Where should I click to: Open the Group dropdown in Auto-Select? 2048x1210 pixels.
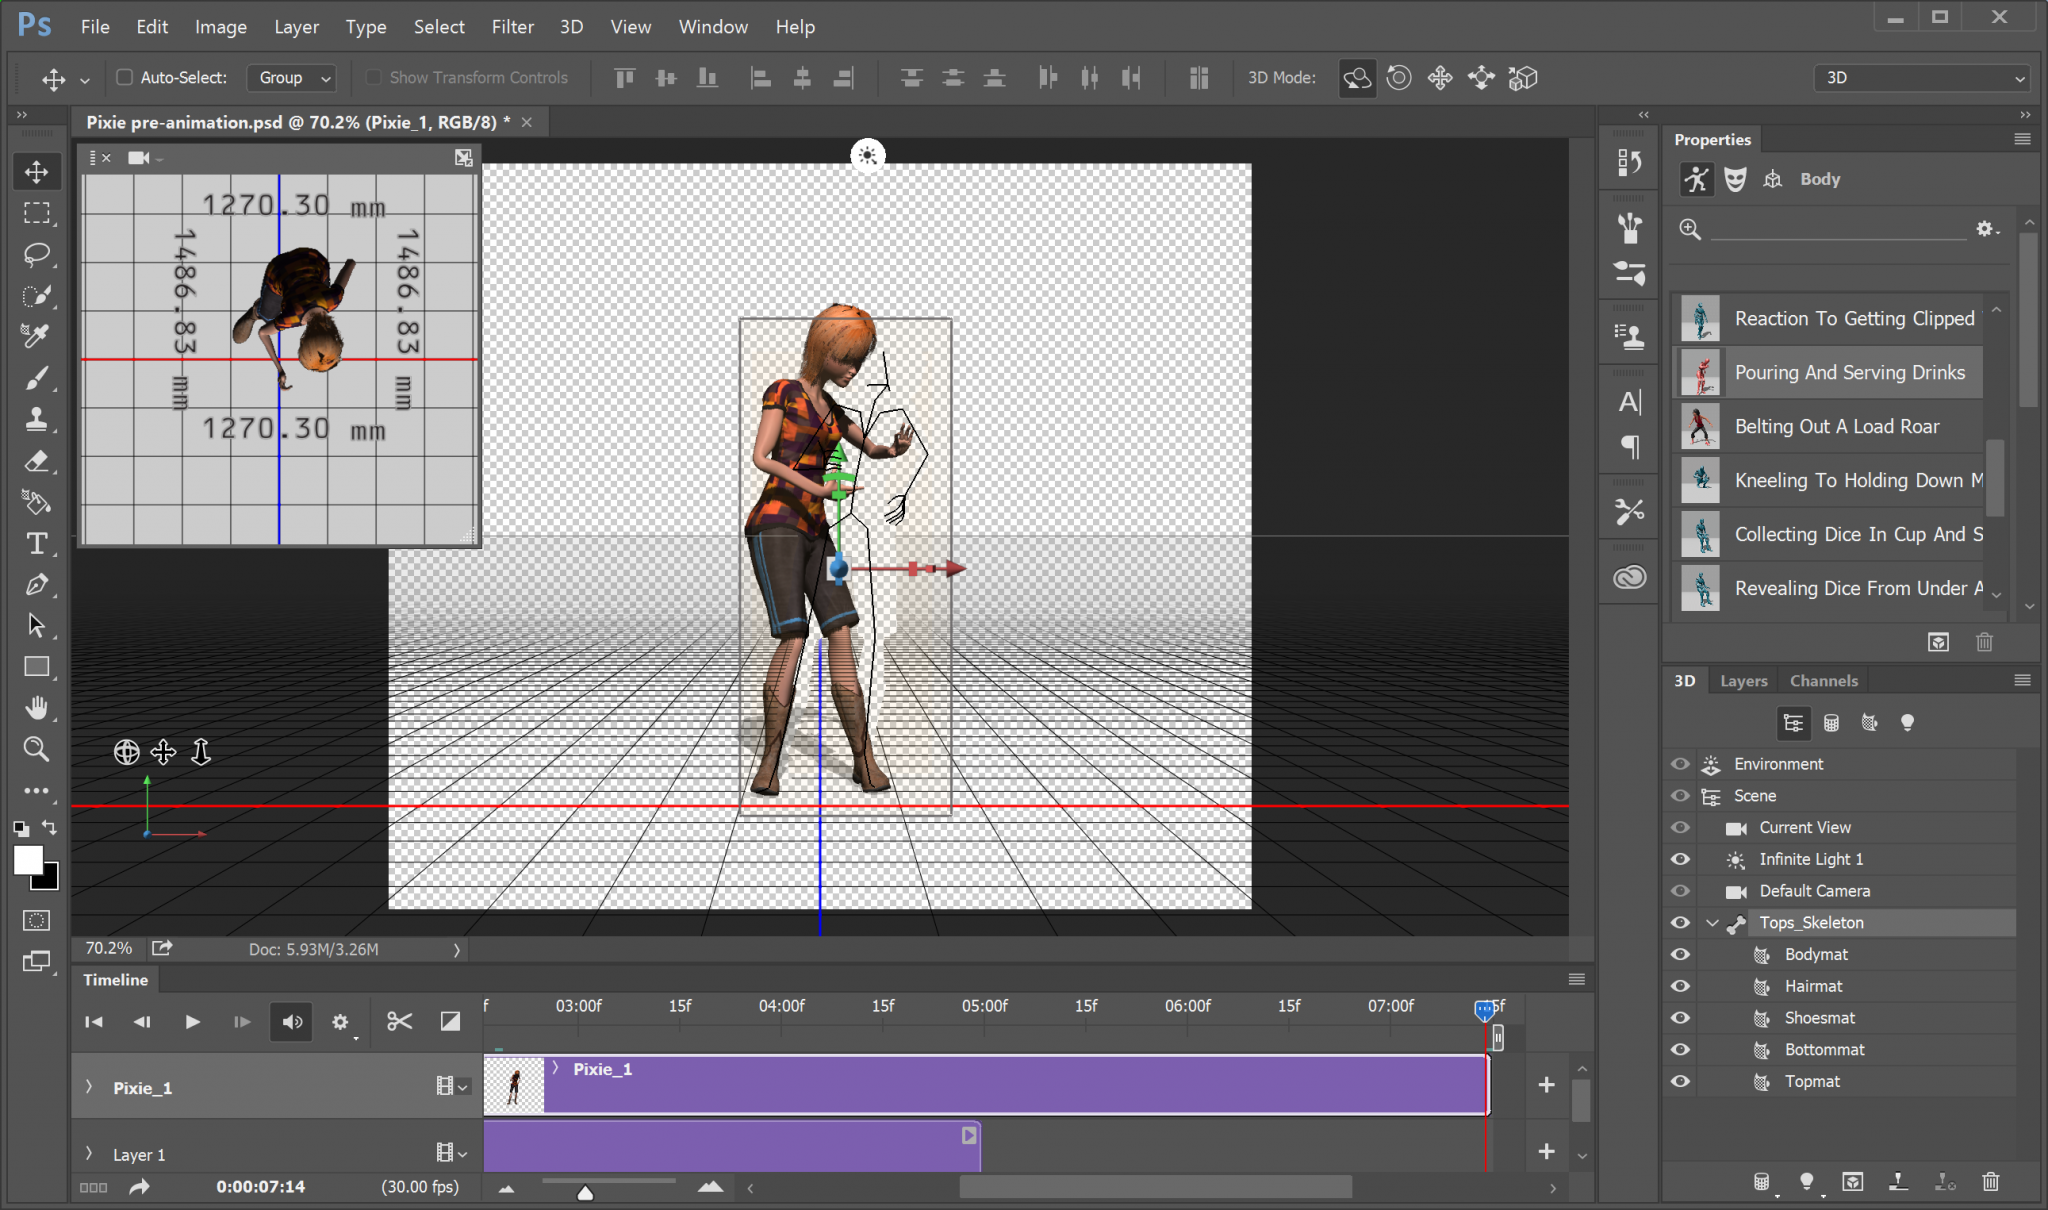289,76
